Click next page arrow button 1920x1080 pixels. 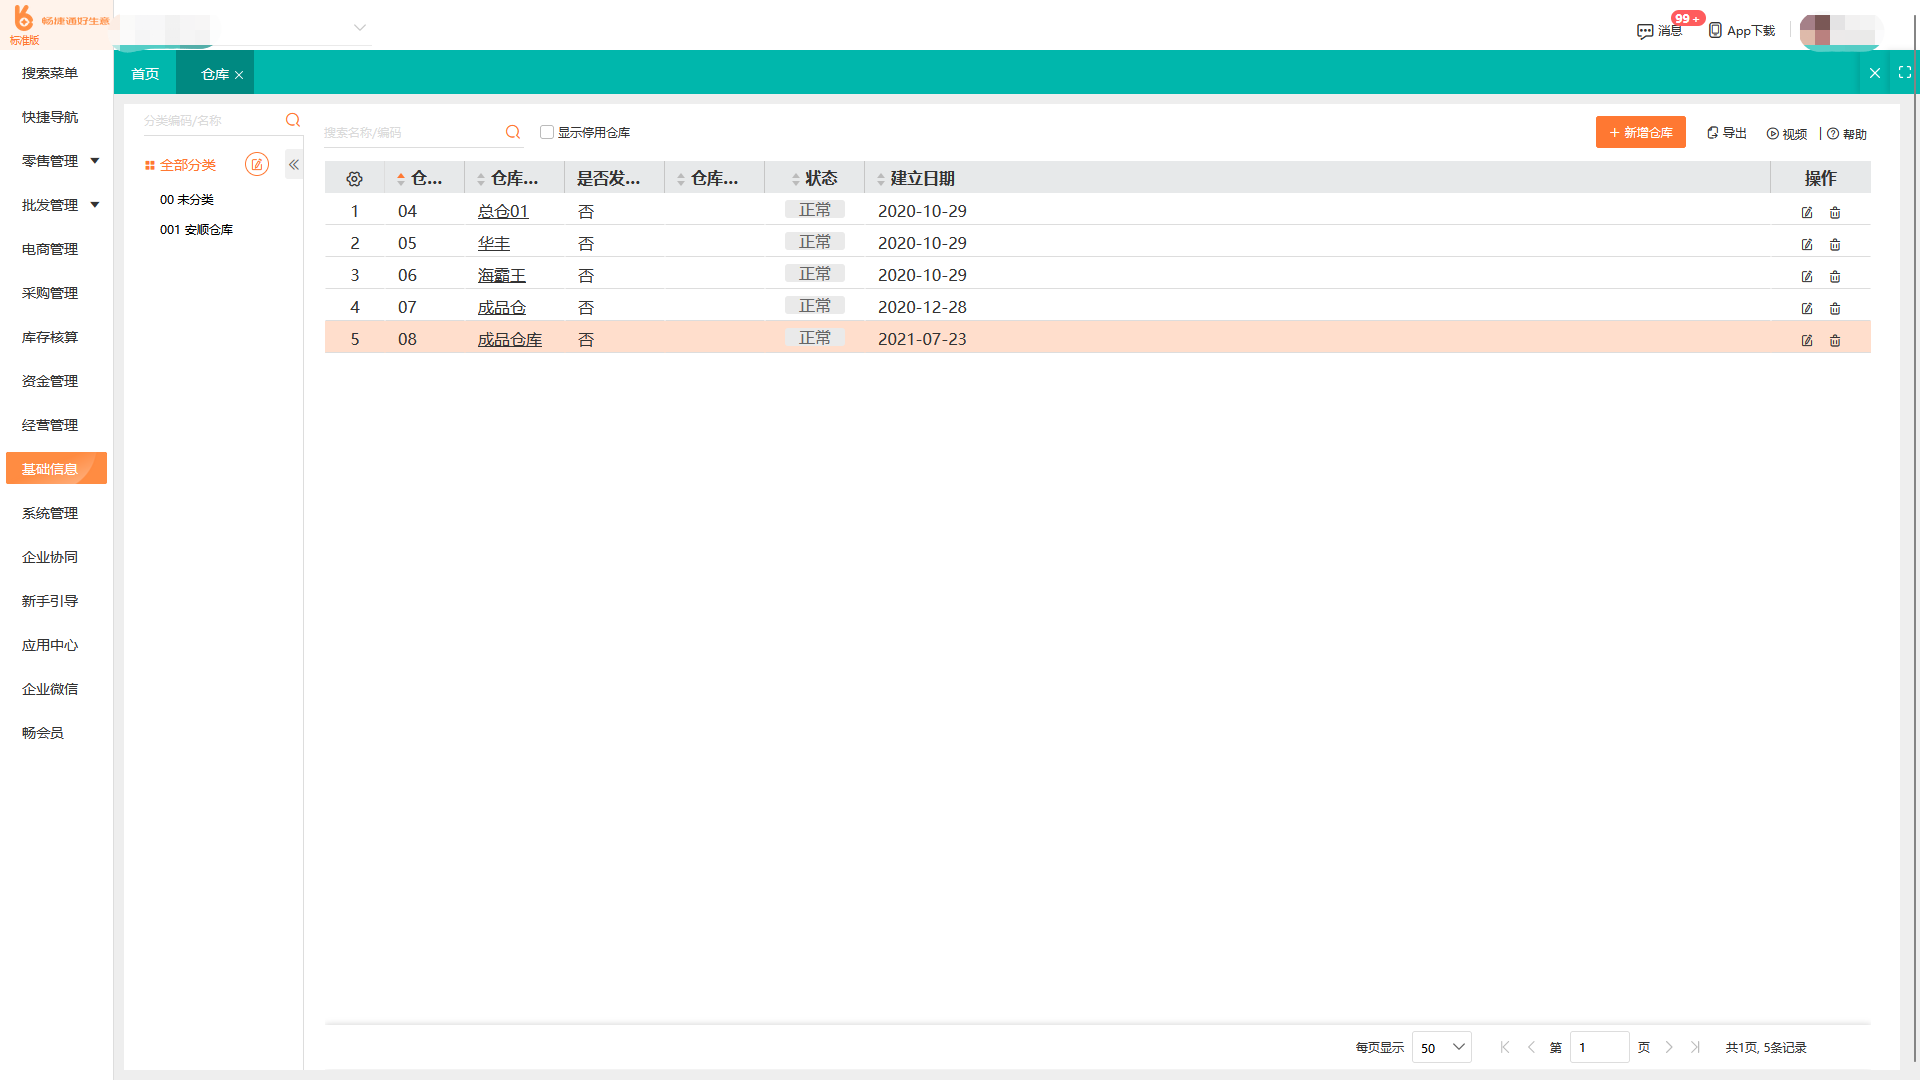click(1668, 1047)
